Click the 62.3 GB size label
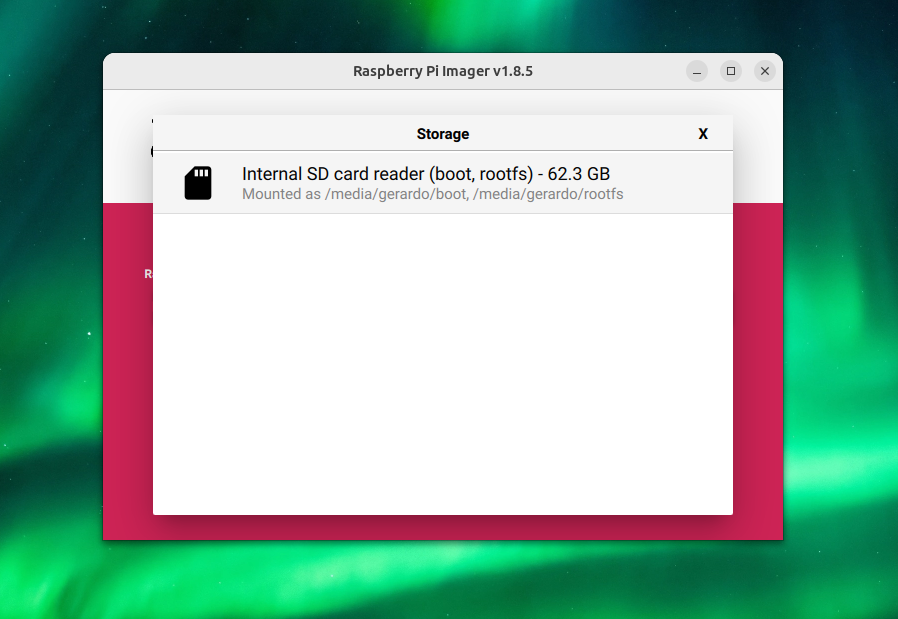 click(x=579, y=174)
